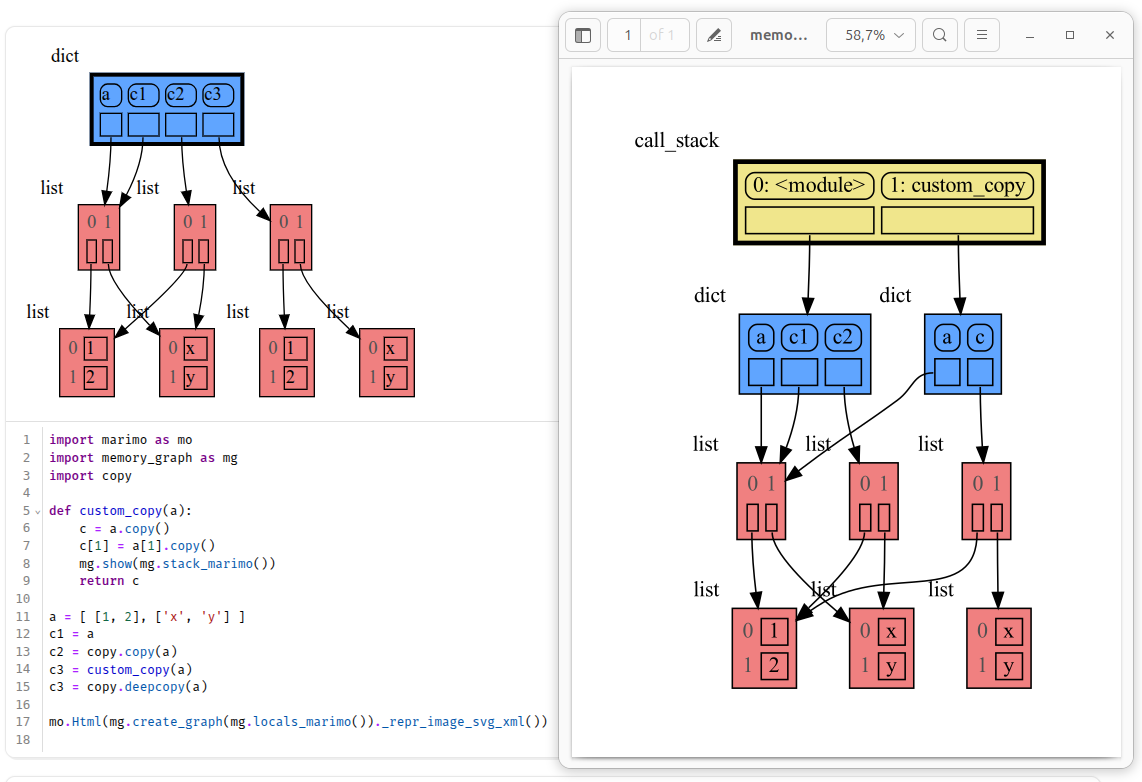The height and width of the screenshot is (782, 1142).
Task: Click the '0: <module>' call stack node
Action: 809,186
